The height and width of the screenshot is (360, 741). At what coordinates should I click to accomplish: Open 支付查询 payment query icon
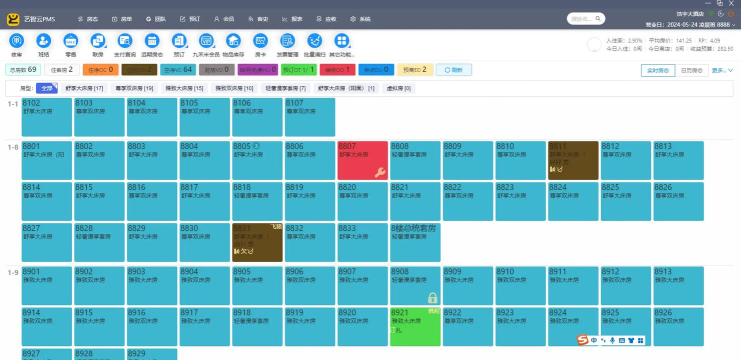(125, 41)
